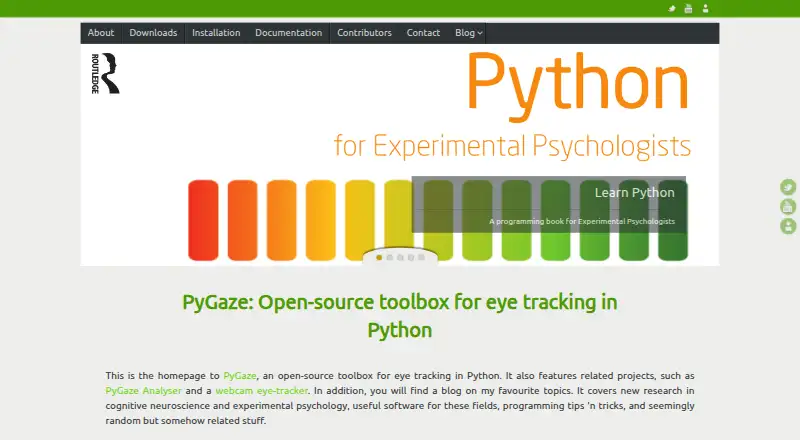The height and width of the screenshot is (440, 800).
Task: Open the Installation menu item
Action: [216, 33]
